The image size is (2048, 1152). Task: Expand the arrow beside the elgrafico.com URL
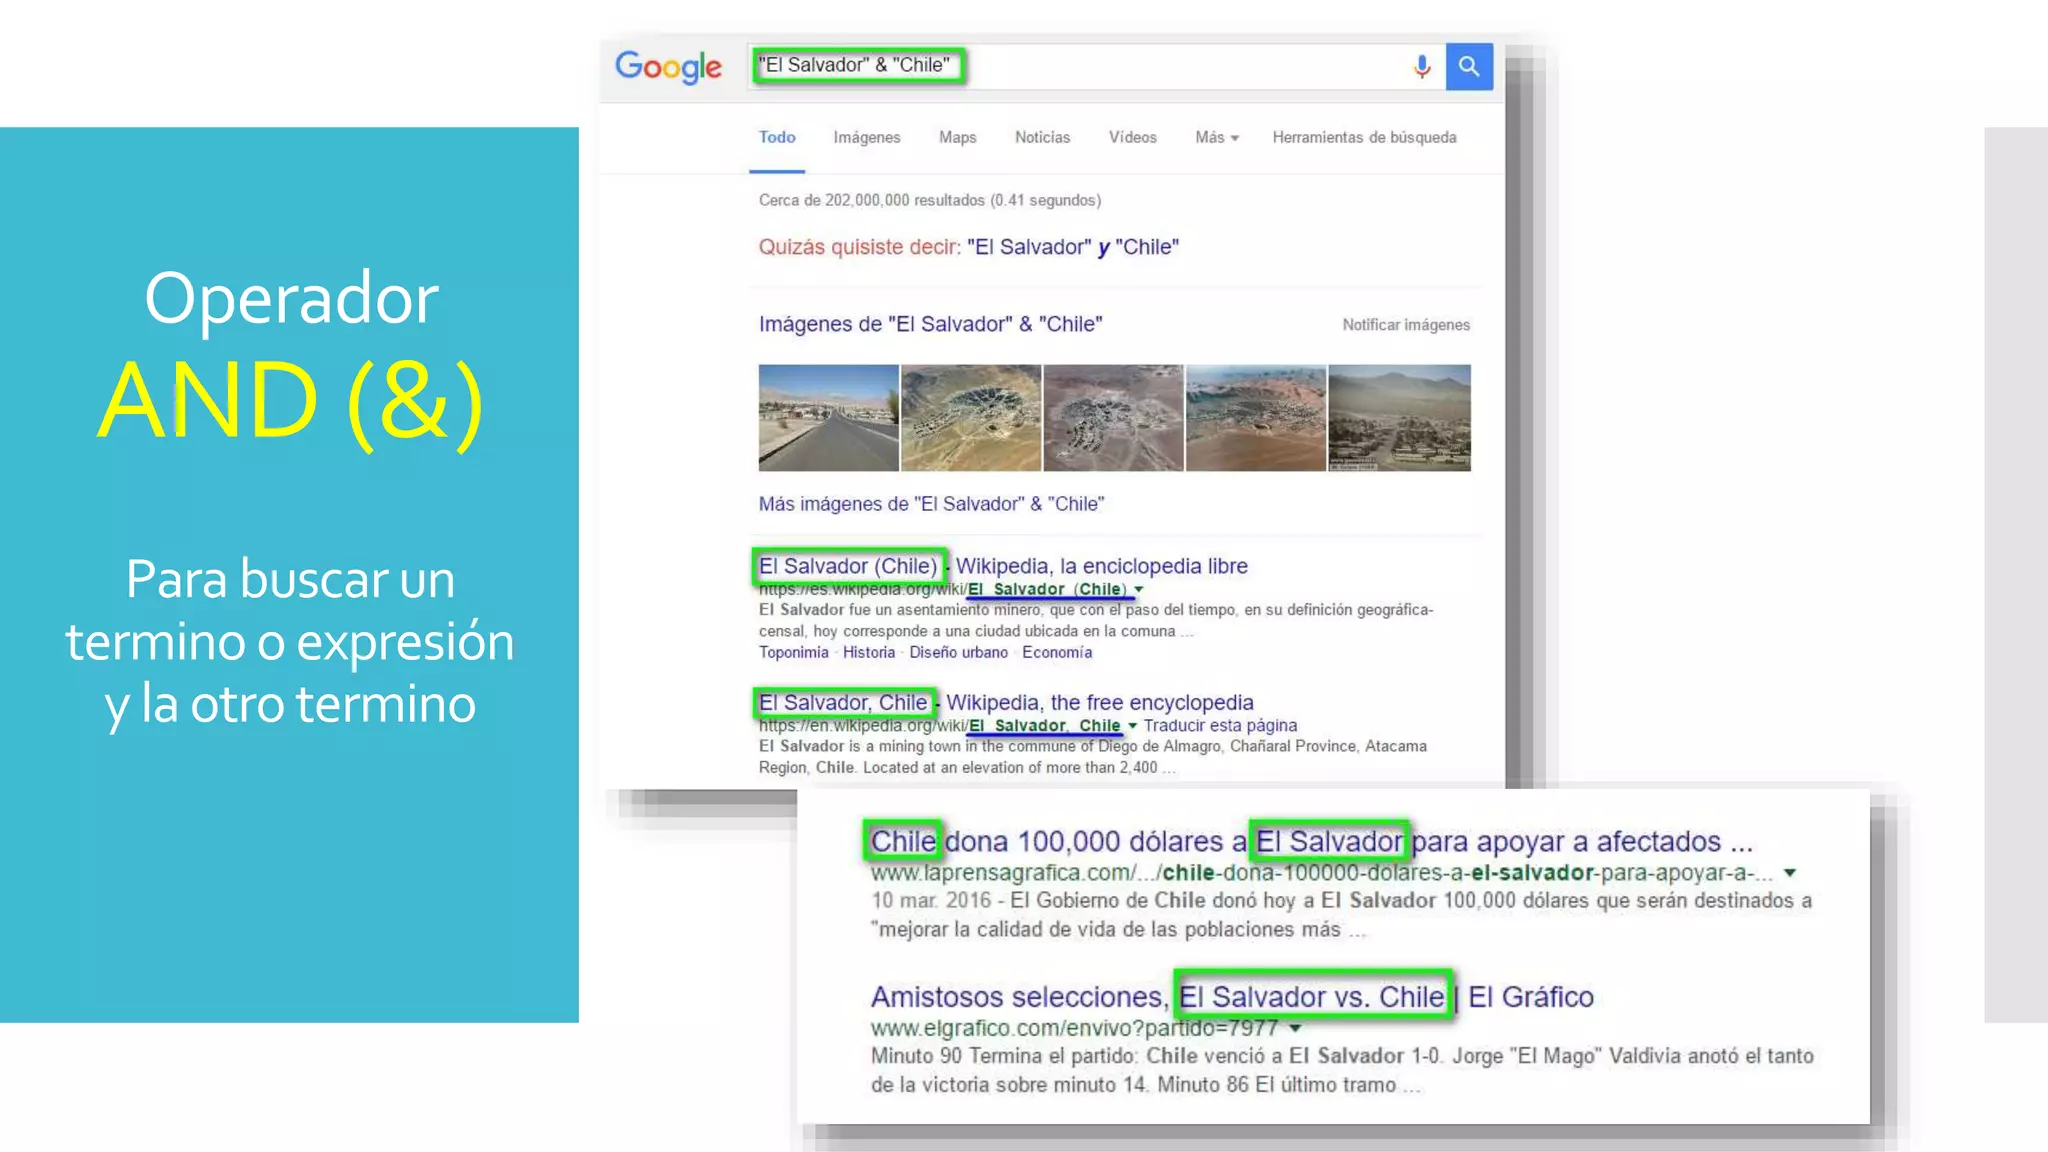tap(1295, 1028)
